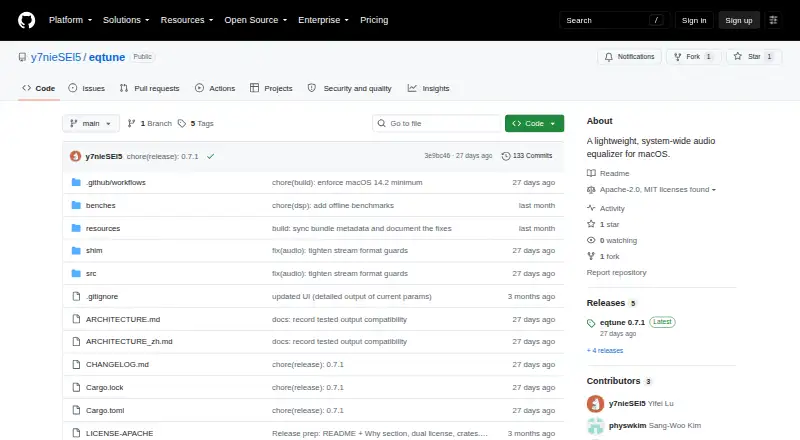This screenshot has width=800, height=440.
Task: Star the eqtune repository
Action: click(754, 57)
